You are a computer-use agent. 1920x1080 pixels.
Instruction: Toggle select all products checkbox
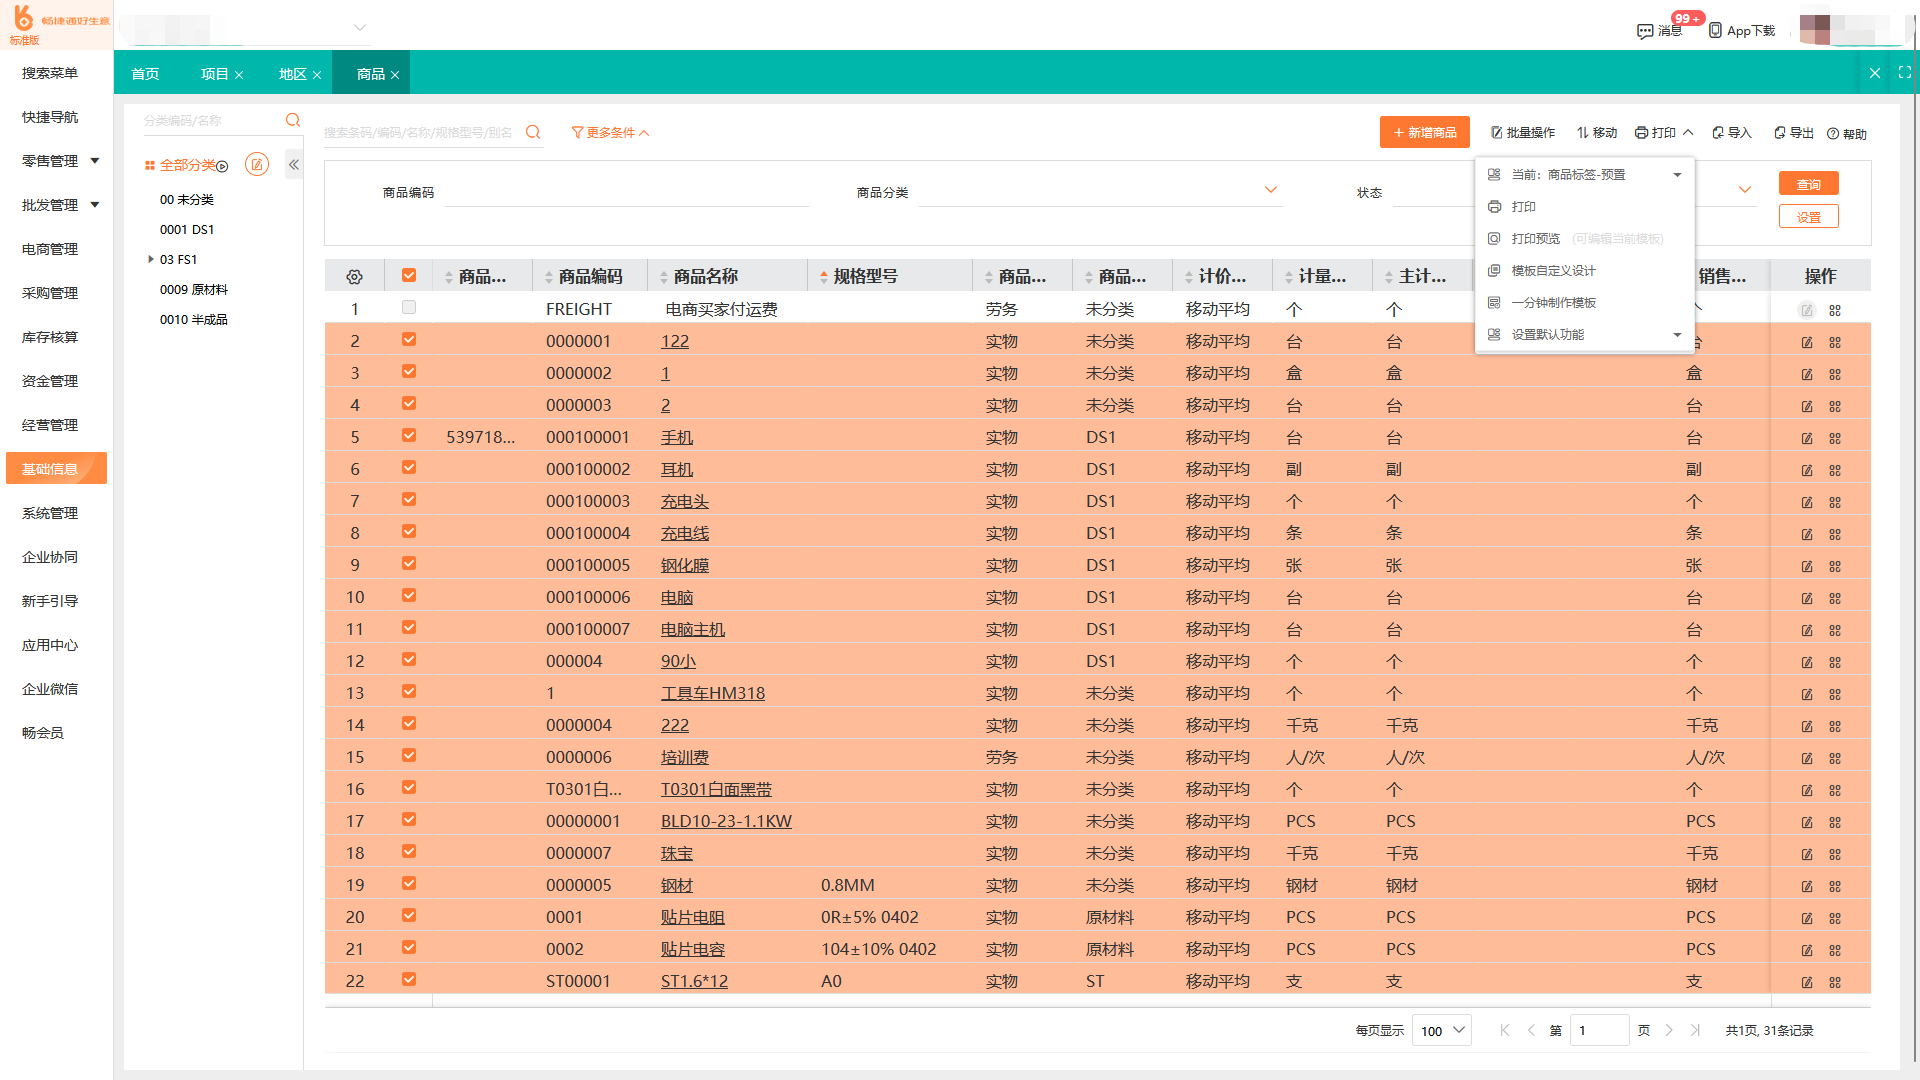click(409, 274)
